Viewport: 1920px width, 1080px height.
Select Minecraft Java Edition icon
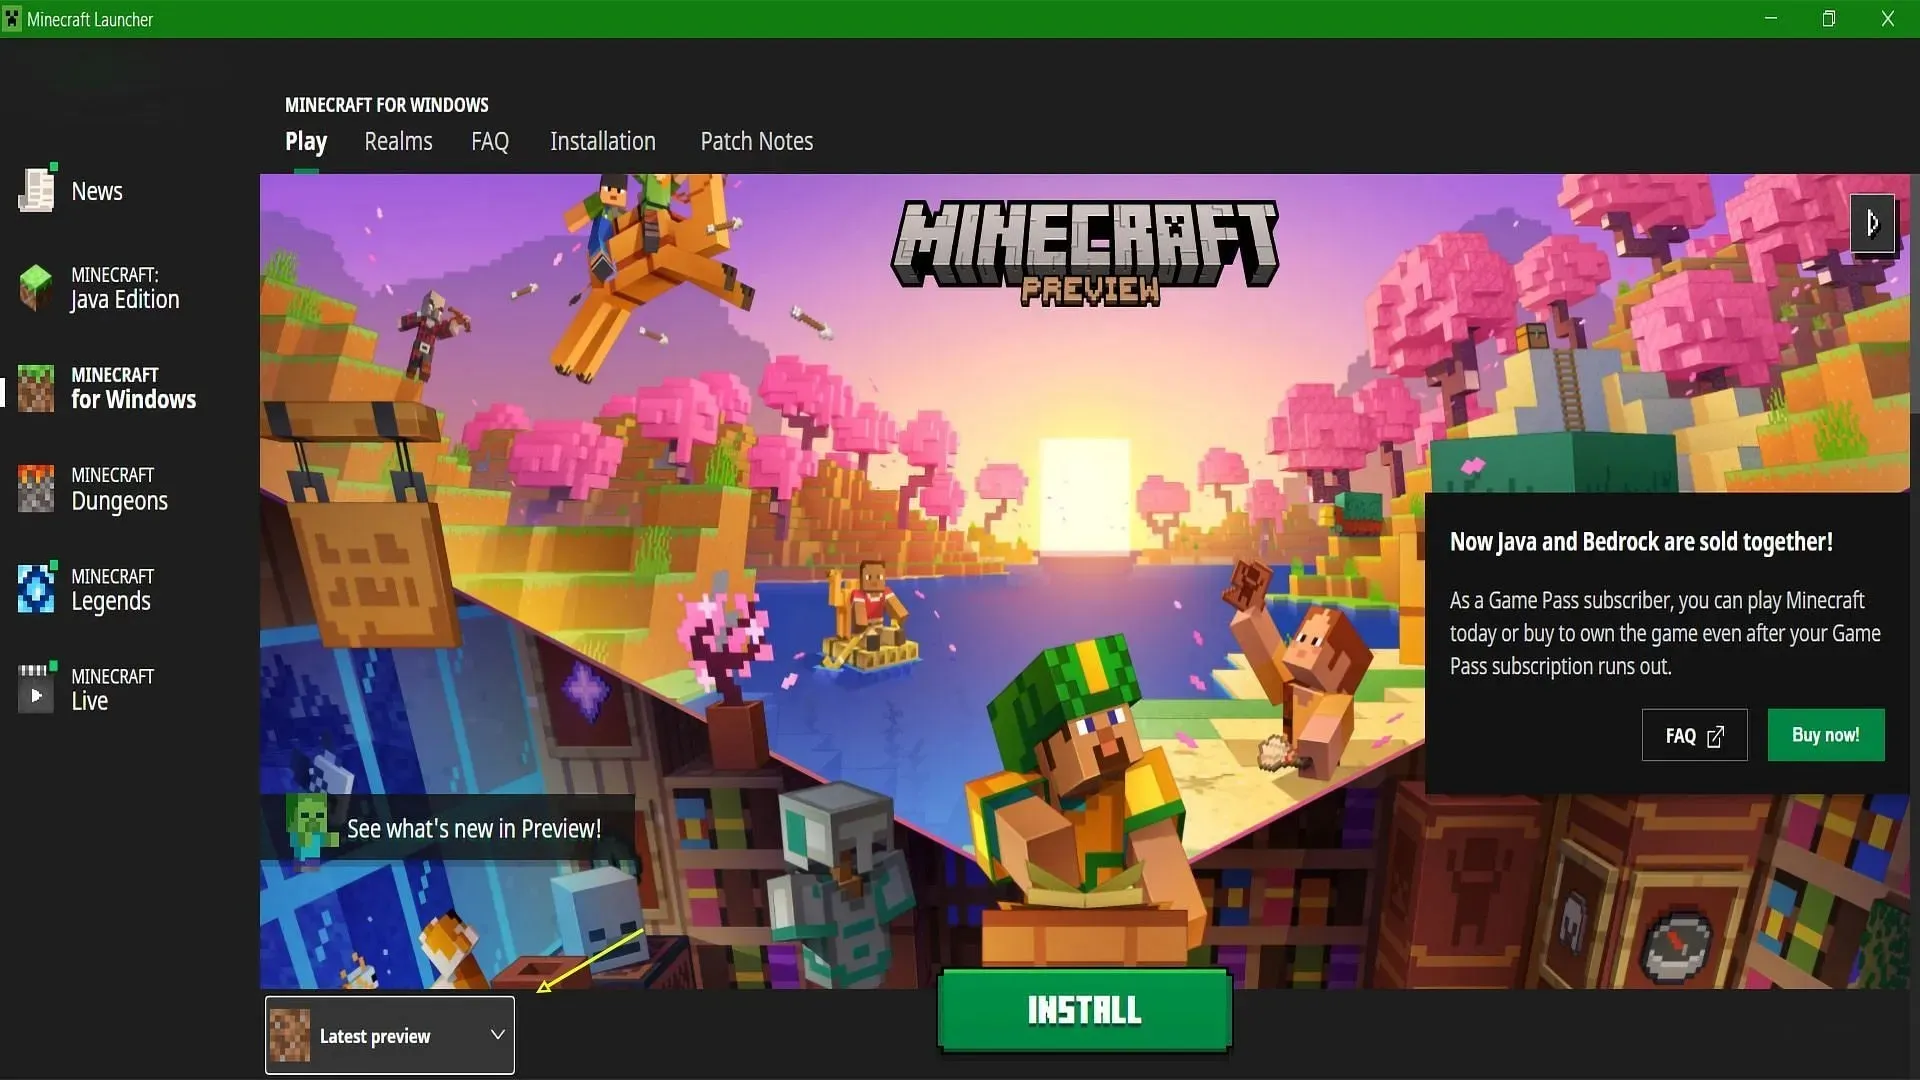coord(36,287)
